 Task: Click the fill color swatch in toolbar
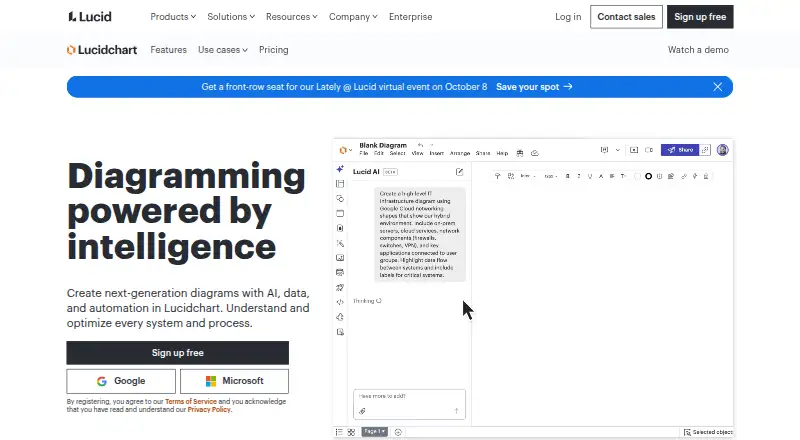[637, 176]
